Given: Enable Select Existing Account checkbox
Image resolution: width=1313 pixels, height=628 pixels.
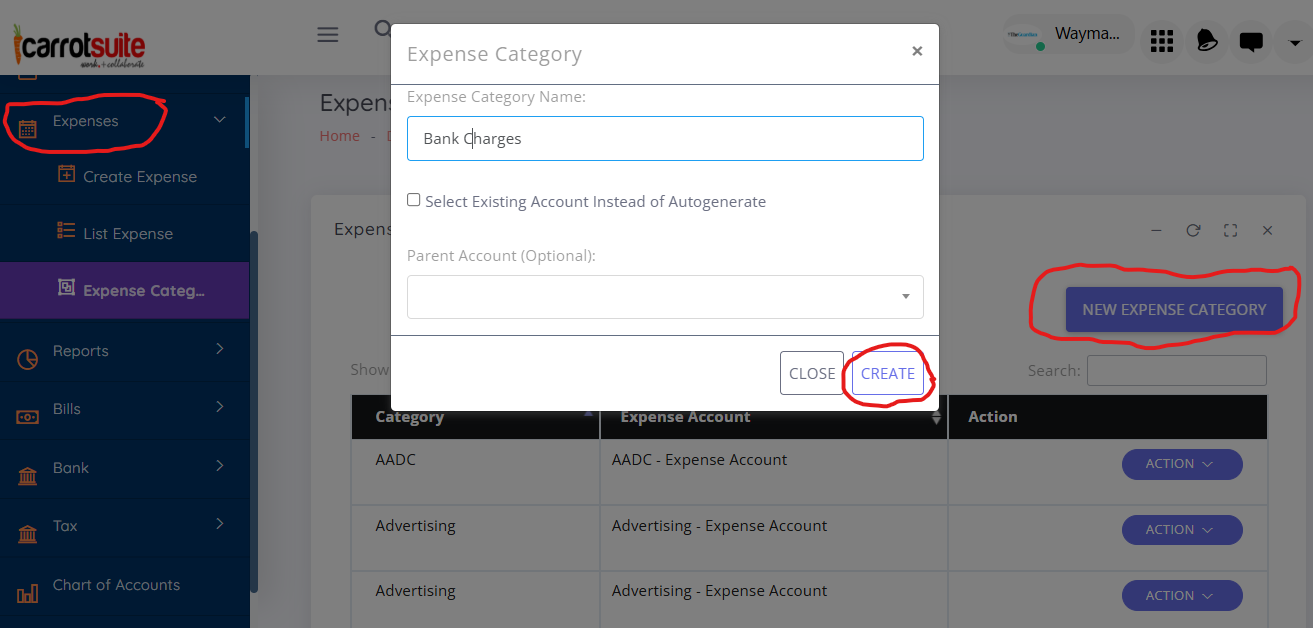Looking at the screenshot, I should coord(414,200).
